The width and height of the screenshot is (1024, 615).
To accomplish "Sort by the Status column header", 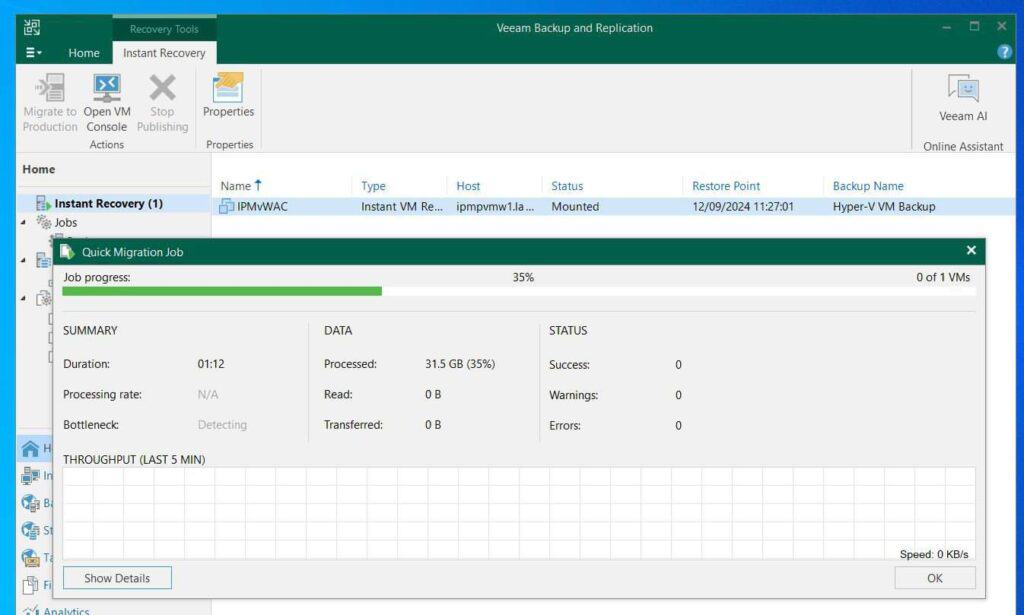I will 567,186.
